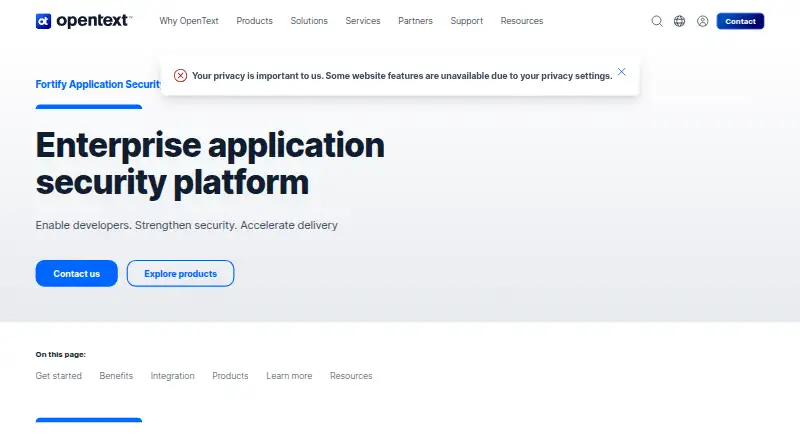This screenshot has width=800, height=440.
Task: Jump to the Get started section
Action: pyautogui.click(x=59, y=376)
